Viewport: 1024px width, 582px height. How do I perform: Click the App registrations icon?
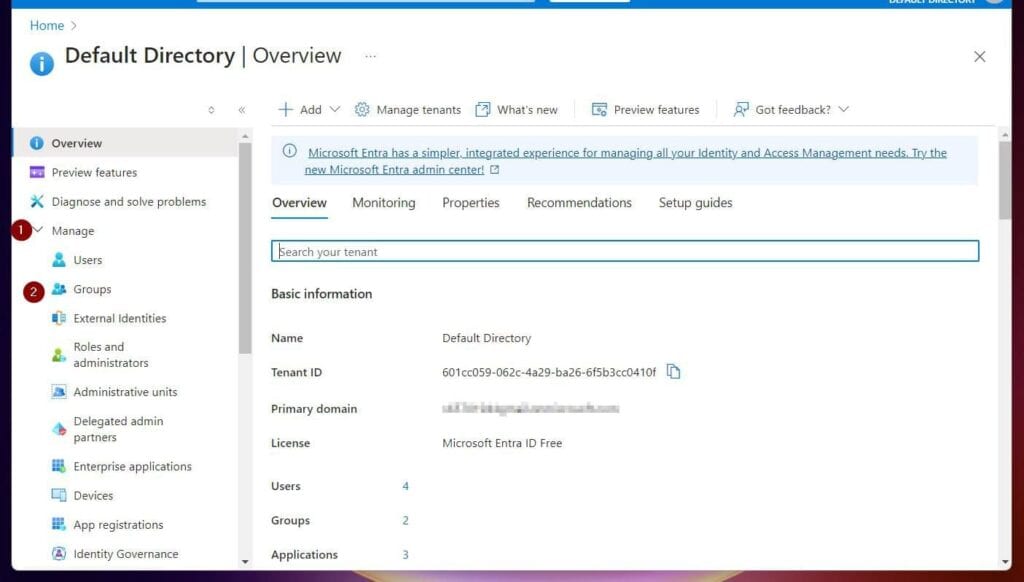tap(59, 524)
